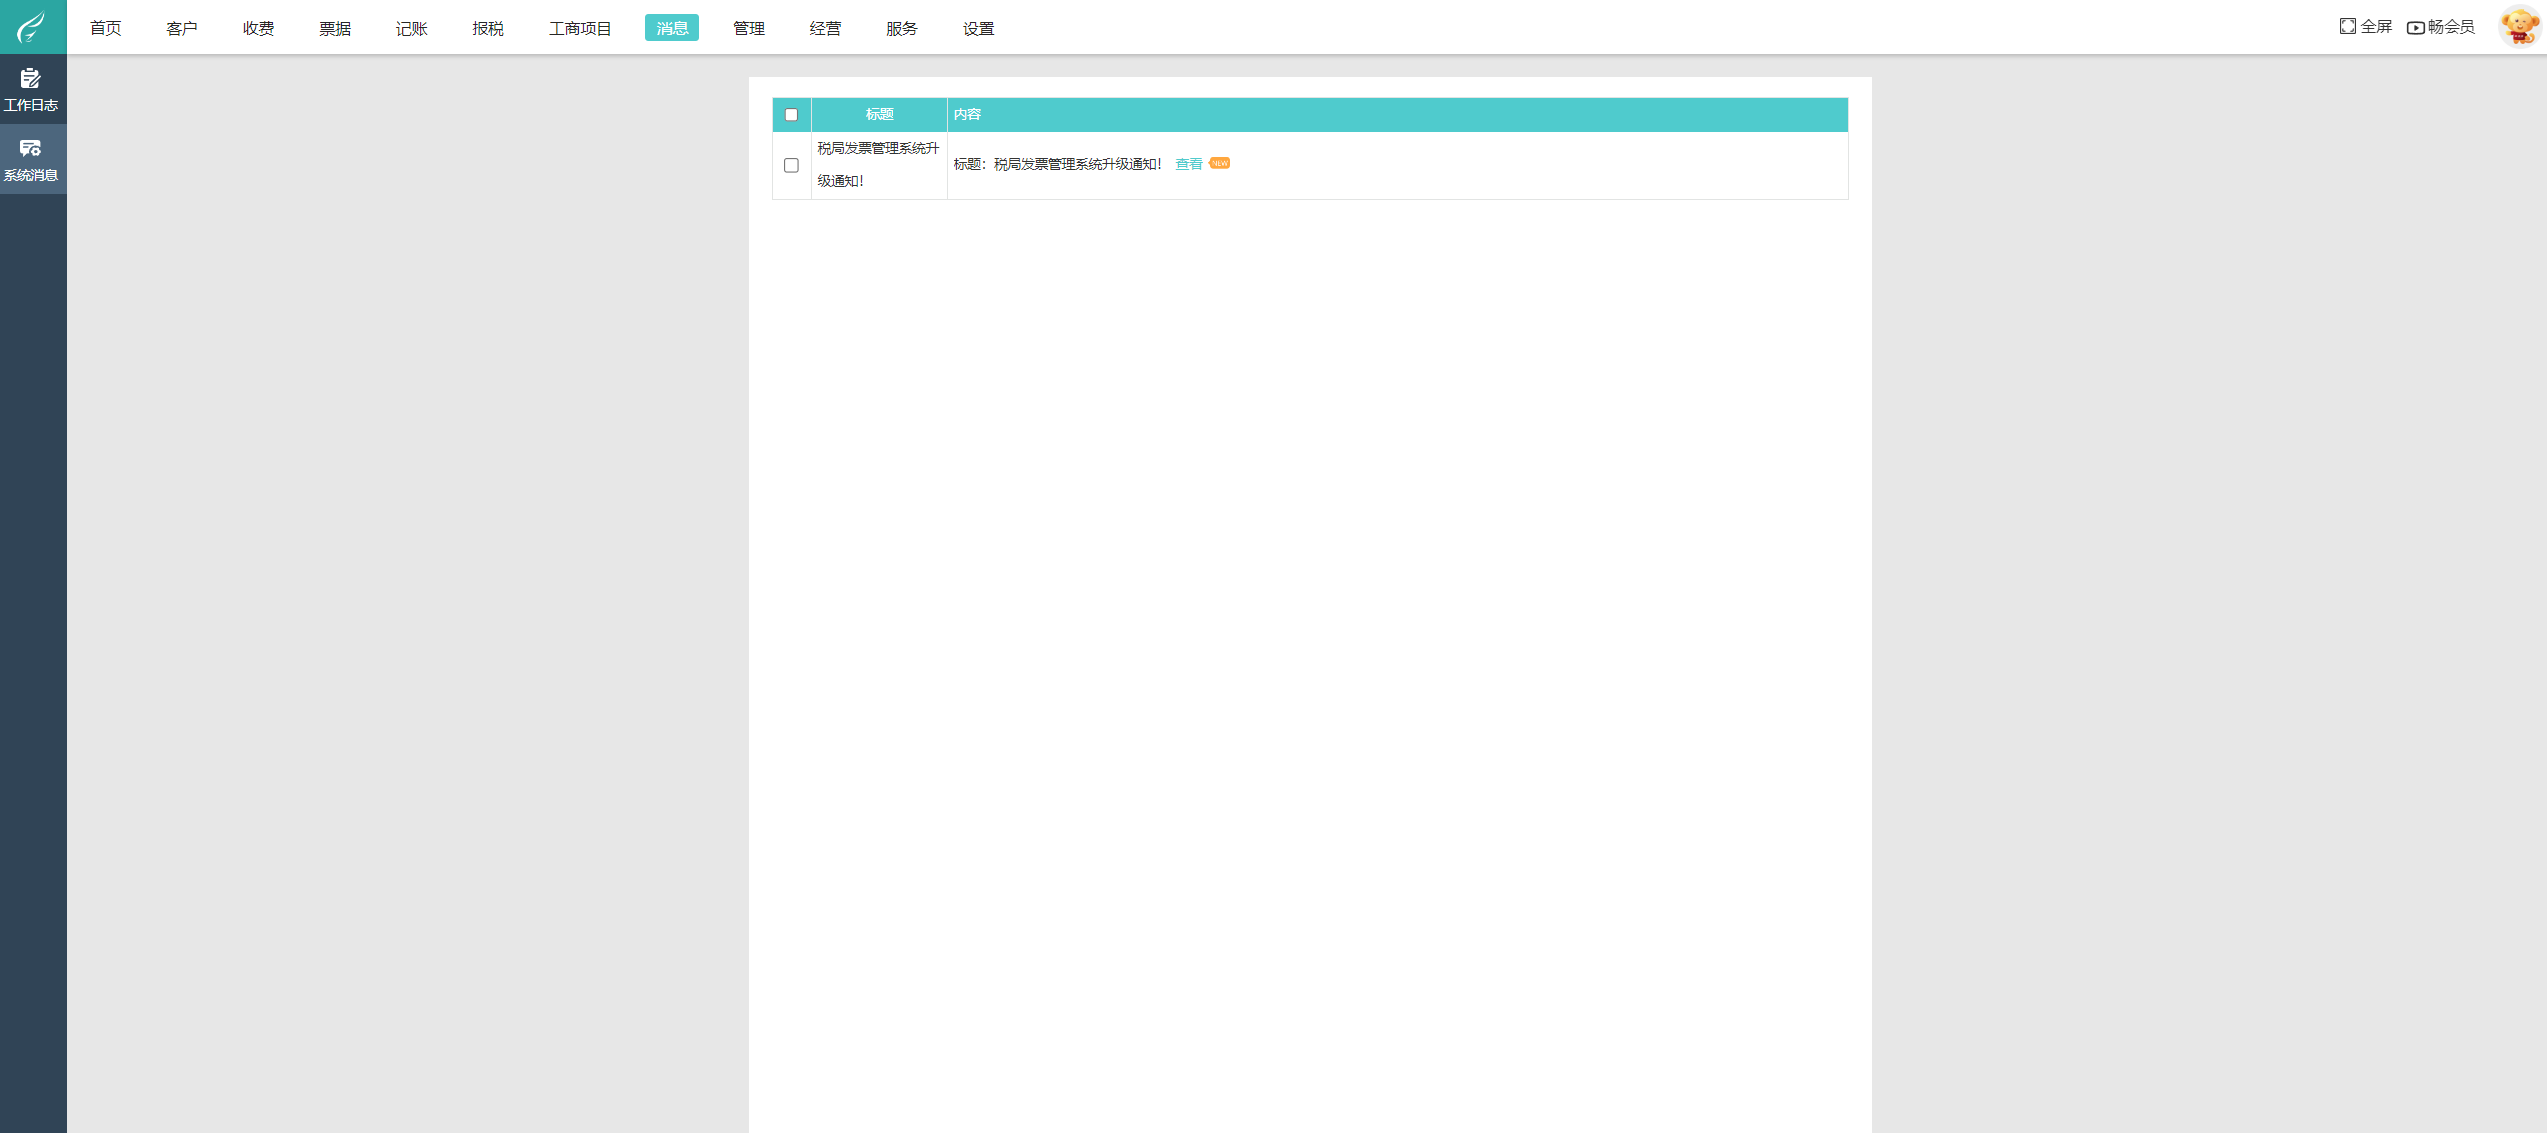Toggle the row checkbox for 税局发票管理系统升级通知
The image size is (2547, 1133).
pos(789,164)
